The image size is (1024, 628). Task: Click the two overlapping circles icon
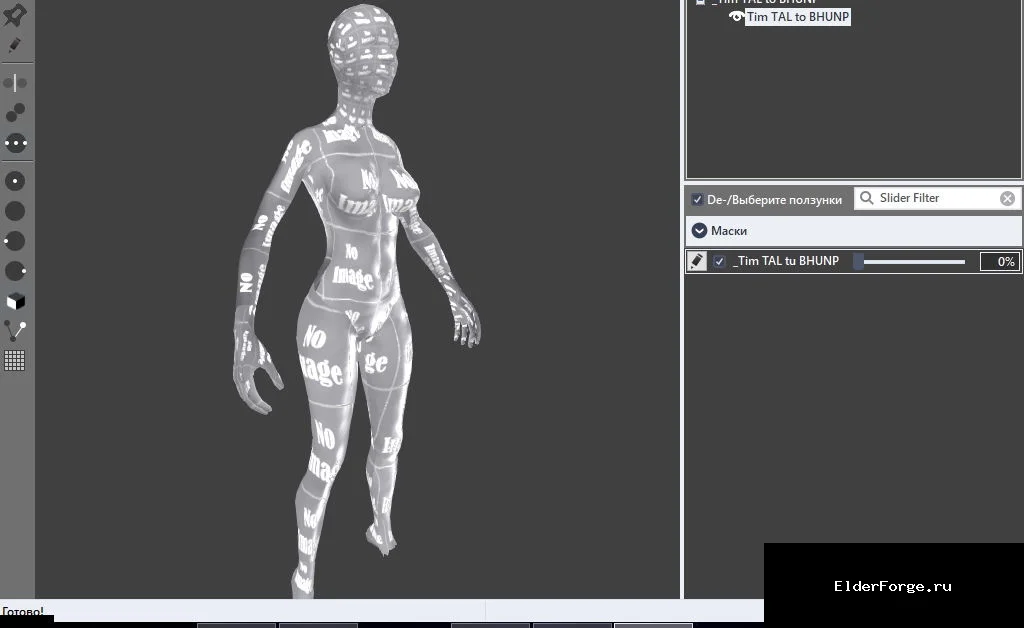(15, 113)
